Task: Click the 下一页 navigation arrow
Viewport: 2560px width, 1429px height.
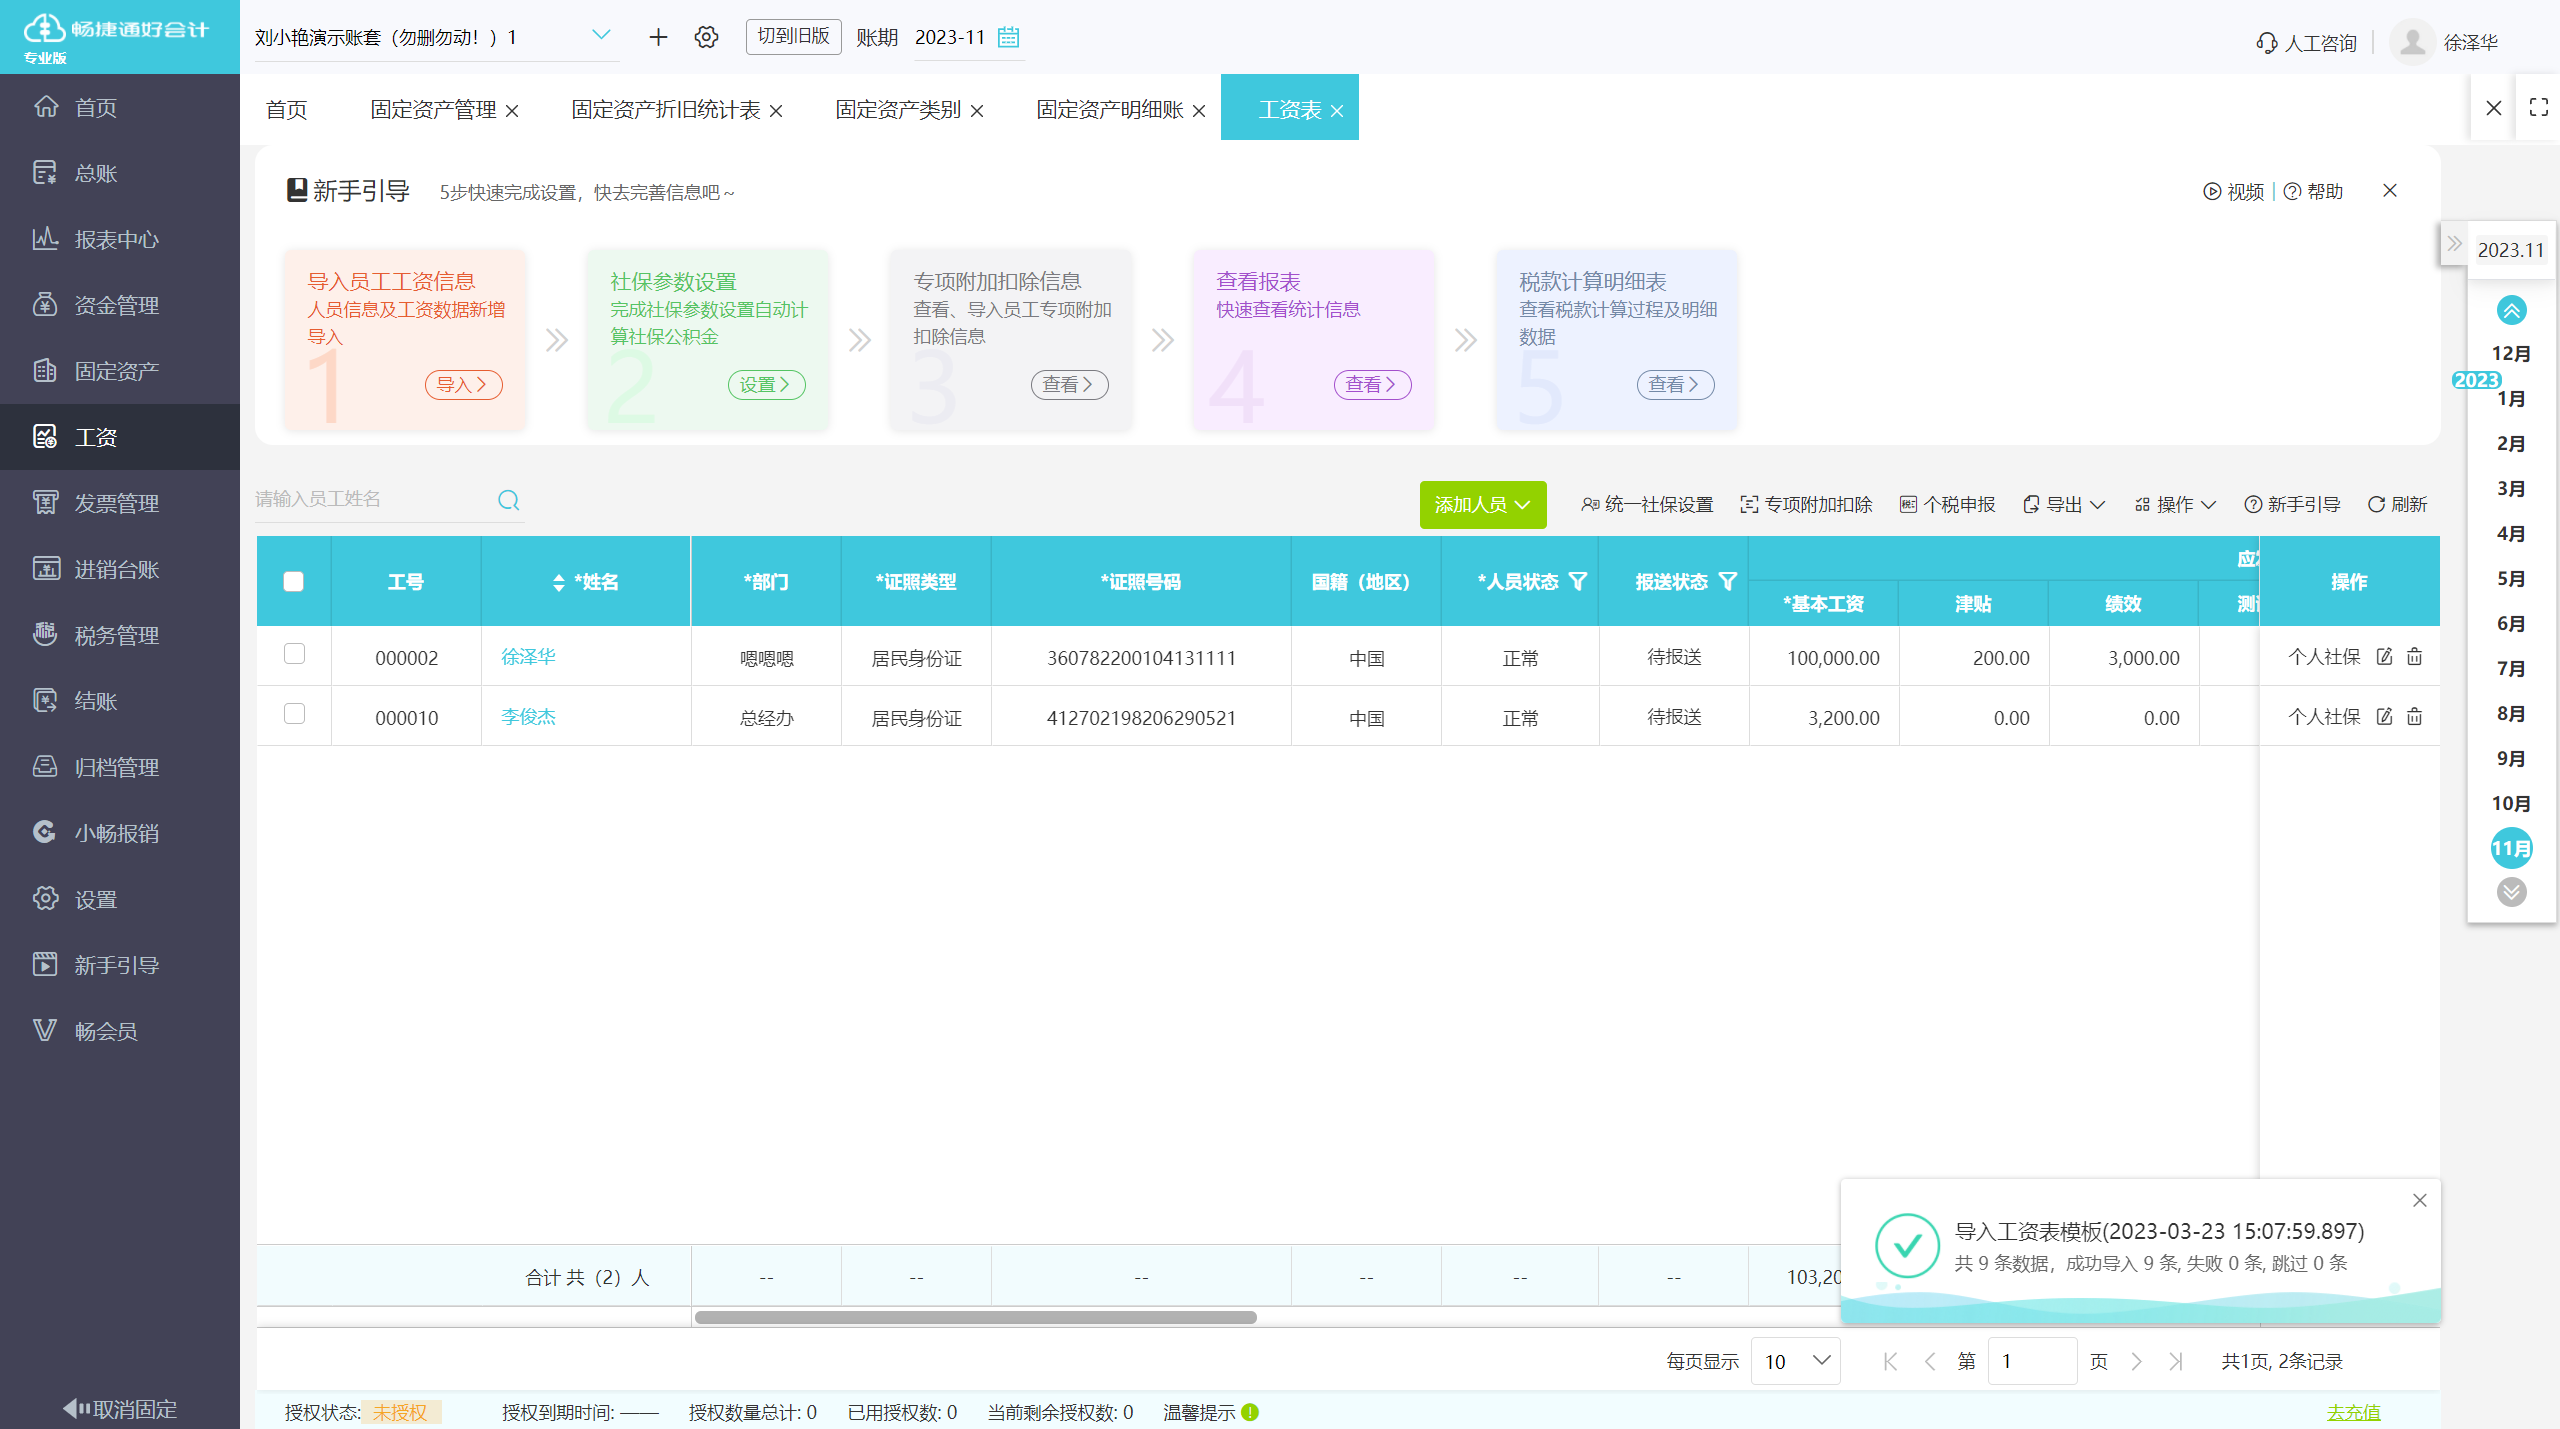Action: tap(2140, 1360)
